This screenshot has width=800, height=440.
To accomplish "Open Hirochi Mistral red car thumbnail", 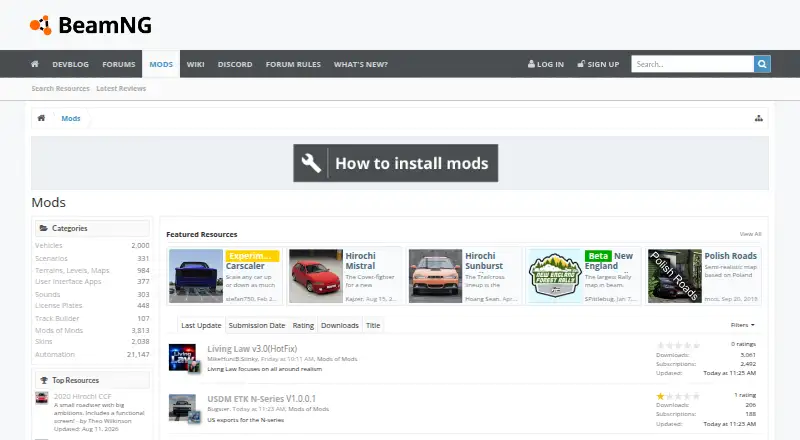I will (x=316, y=276).
